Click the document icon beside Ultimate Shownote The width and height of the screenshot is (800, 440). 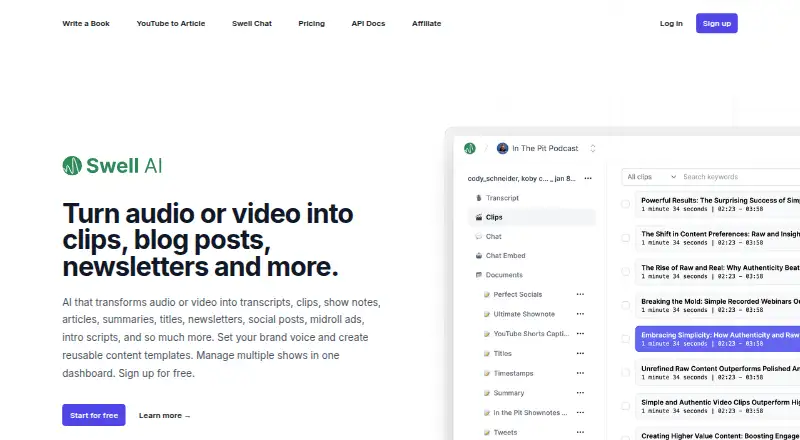pyautogui.click(x=487, y=314)
